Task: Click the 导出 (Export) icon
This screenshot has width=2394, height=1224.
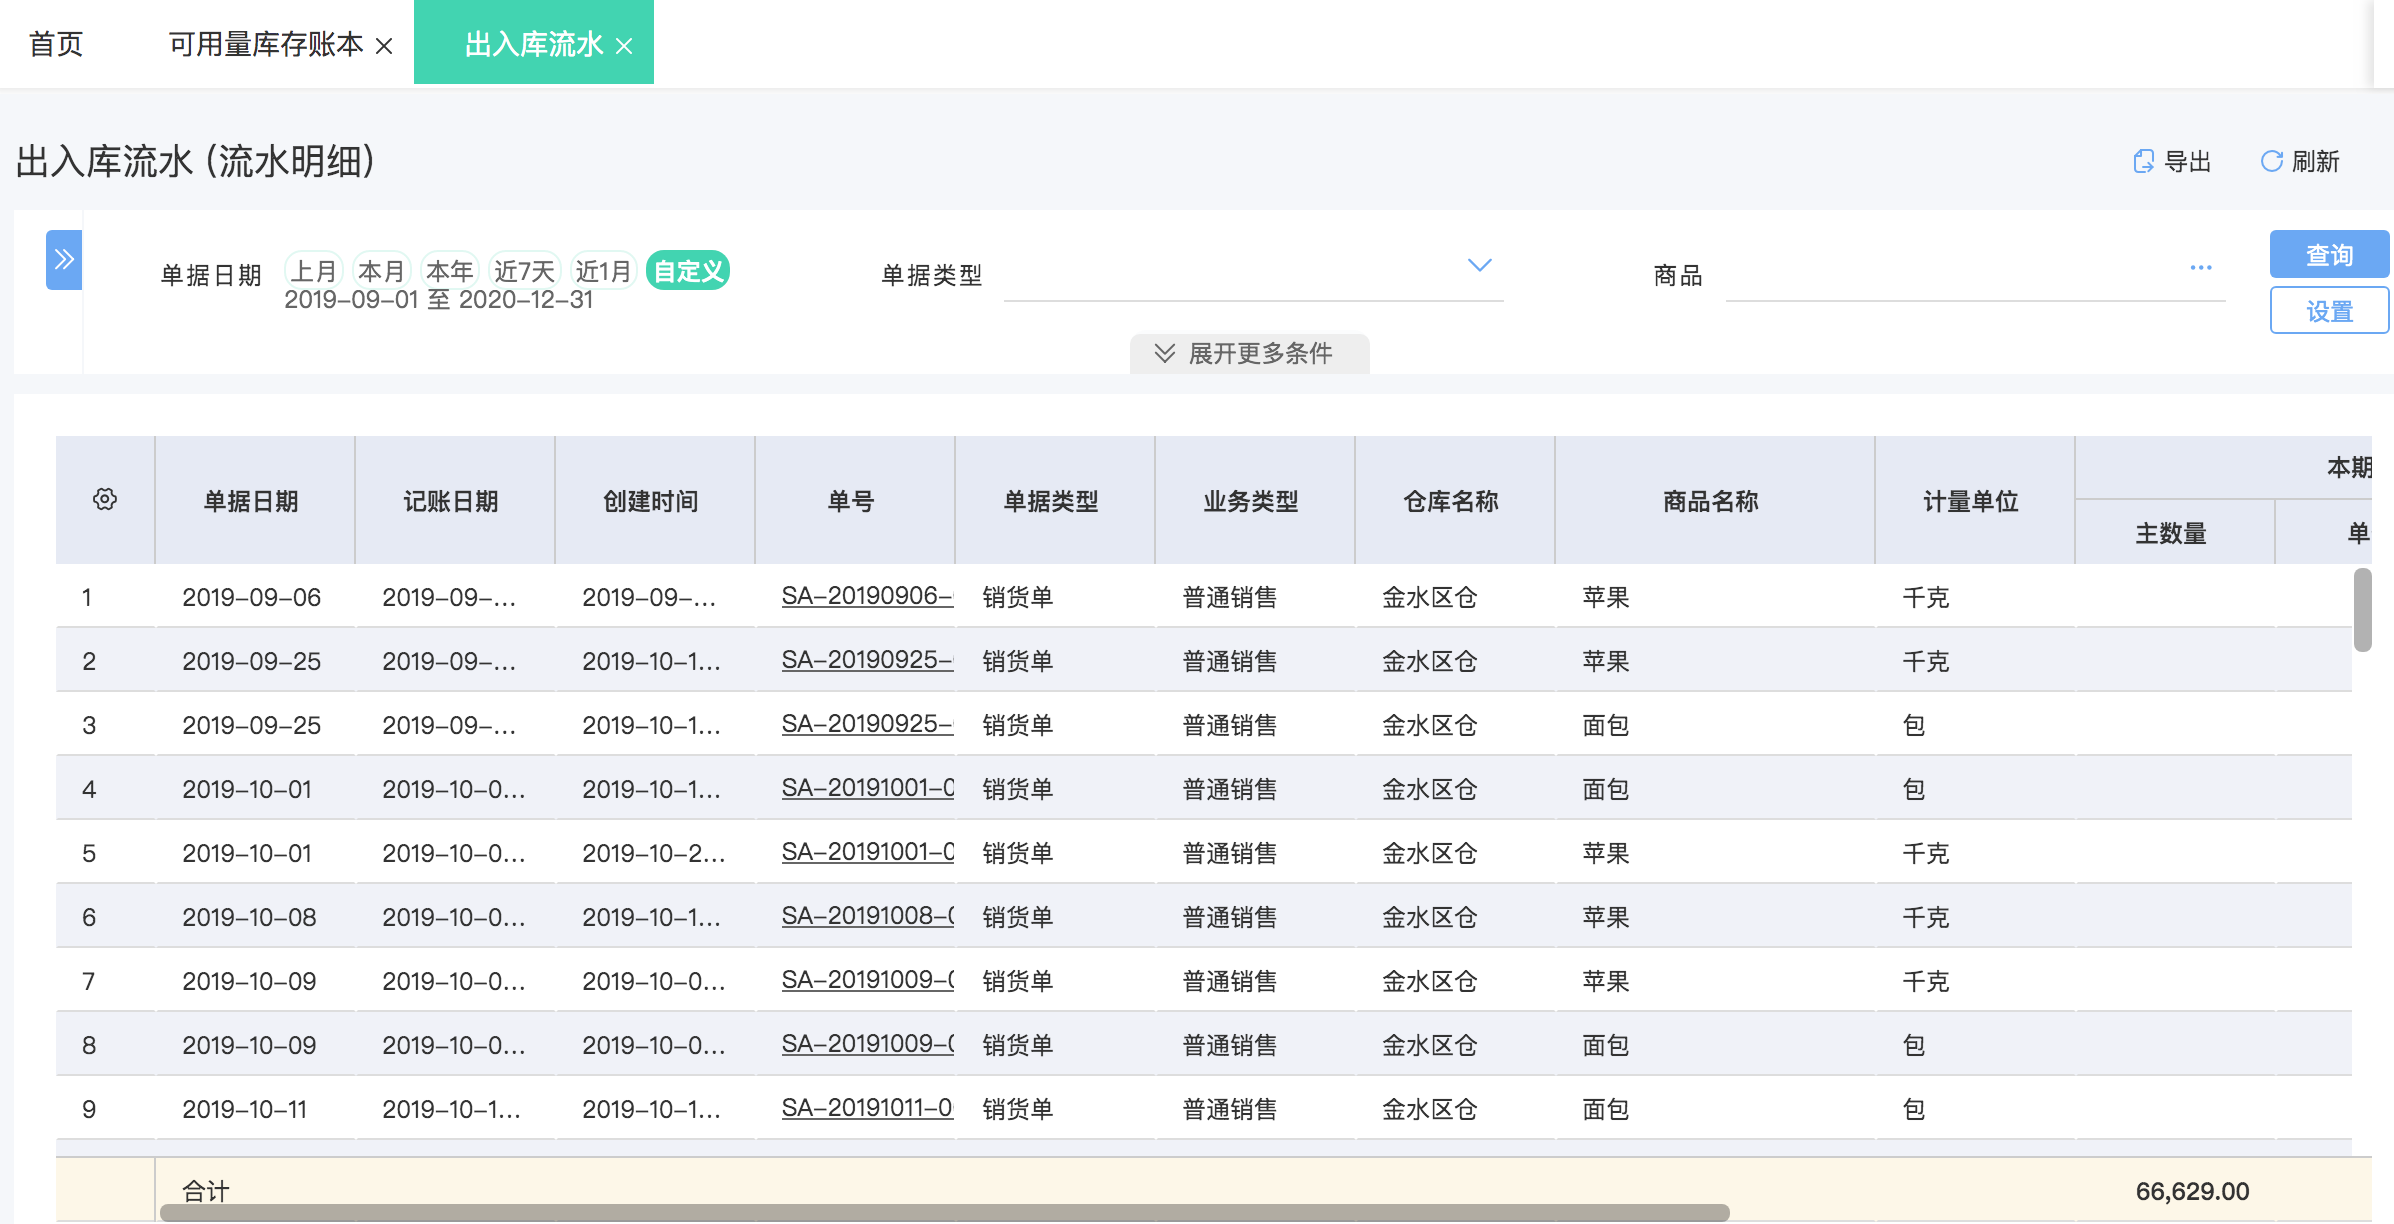Action: 2144,159
